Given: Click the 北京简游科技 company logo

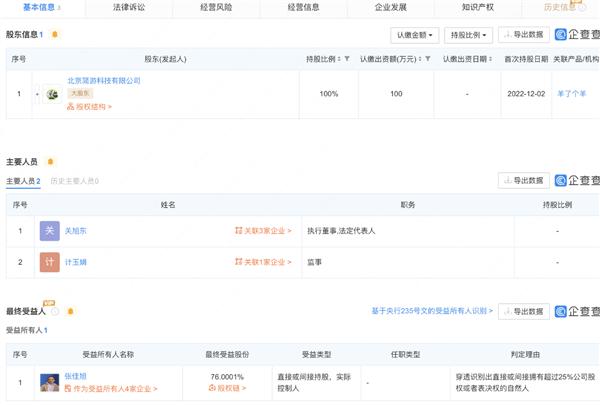Looking at the screenshot, I should pos(51,94).
